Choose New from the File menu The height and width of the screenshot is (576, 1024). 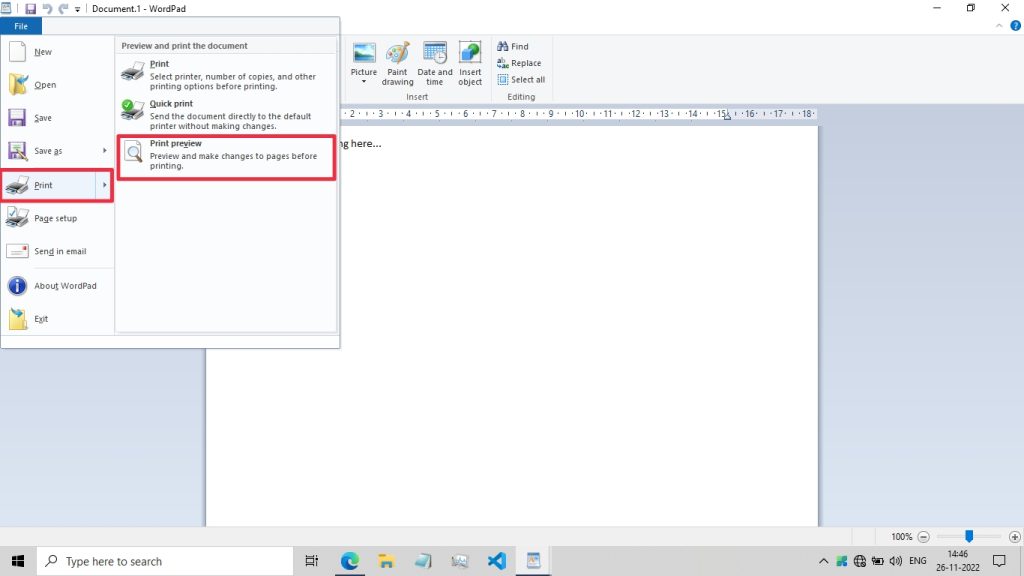pyautogui.click(x=57, y=52)
